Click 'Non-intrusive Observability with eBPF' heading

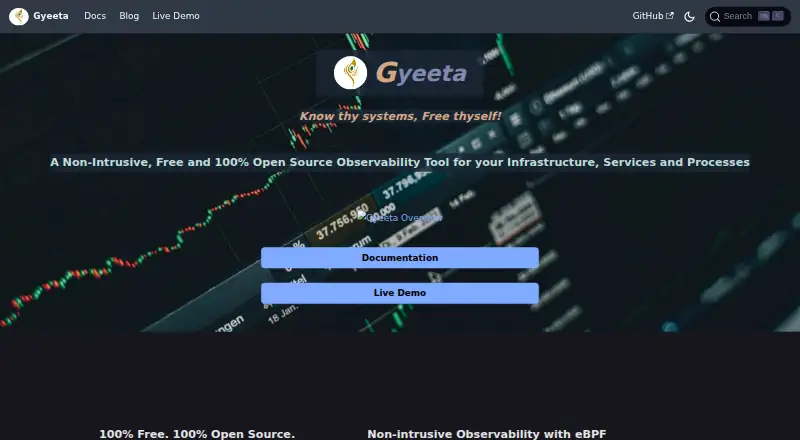click(487, 434)
